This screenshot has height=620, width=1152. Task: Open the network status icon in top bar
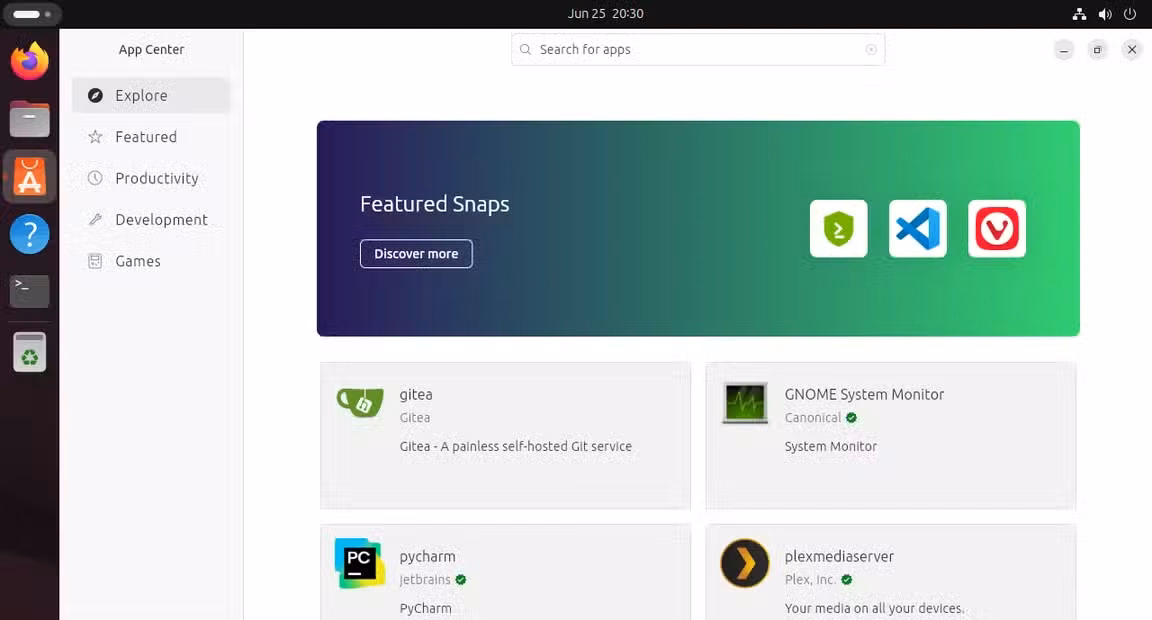point(1079,14)
